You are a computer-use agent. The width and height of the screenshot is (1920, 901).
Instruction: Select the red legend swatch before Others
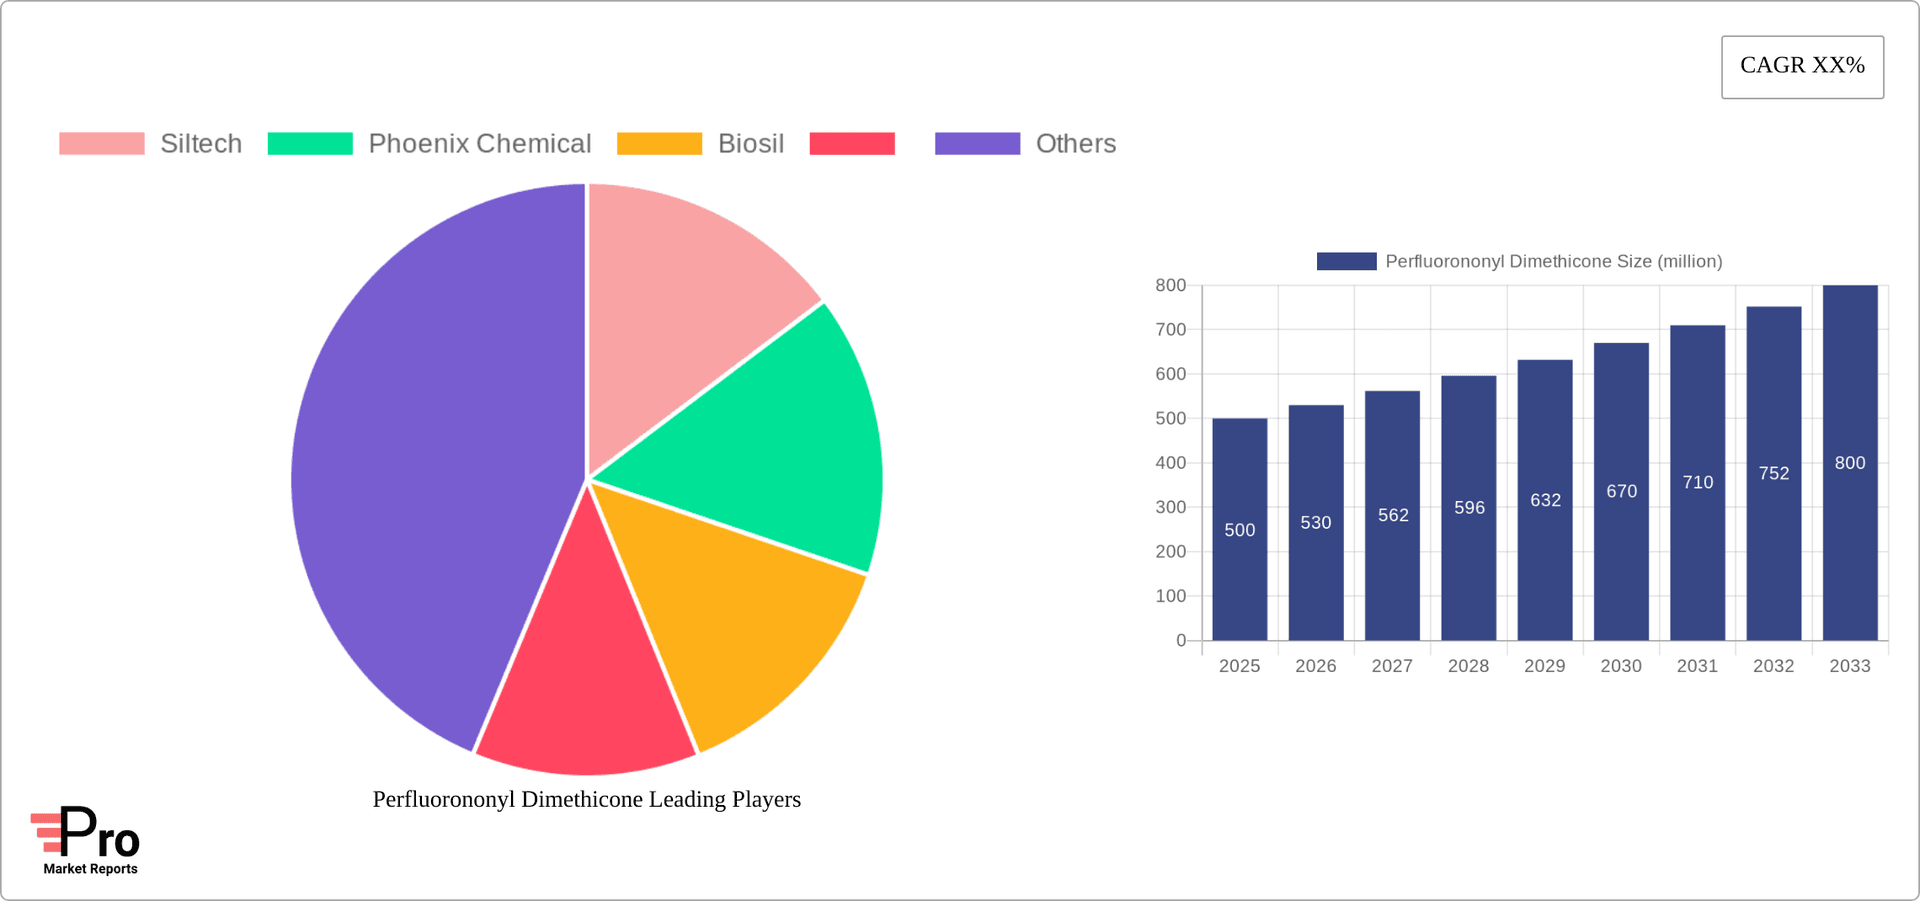(852, 143)
